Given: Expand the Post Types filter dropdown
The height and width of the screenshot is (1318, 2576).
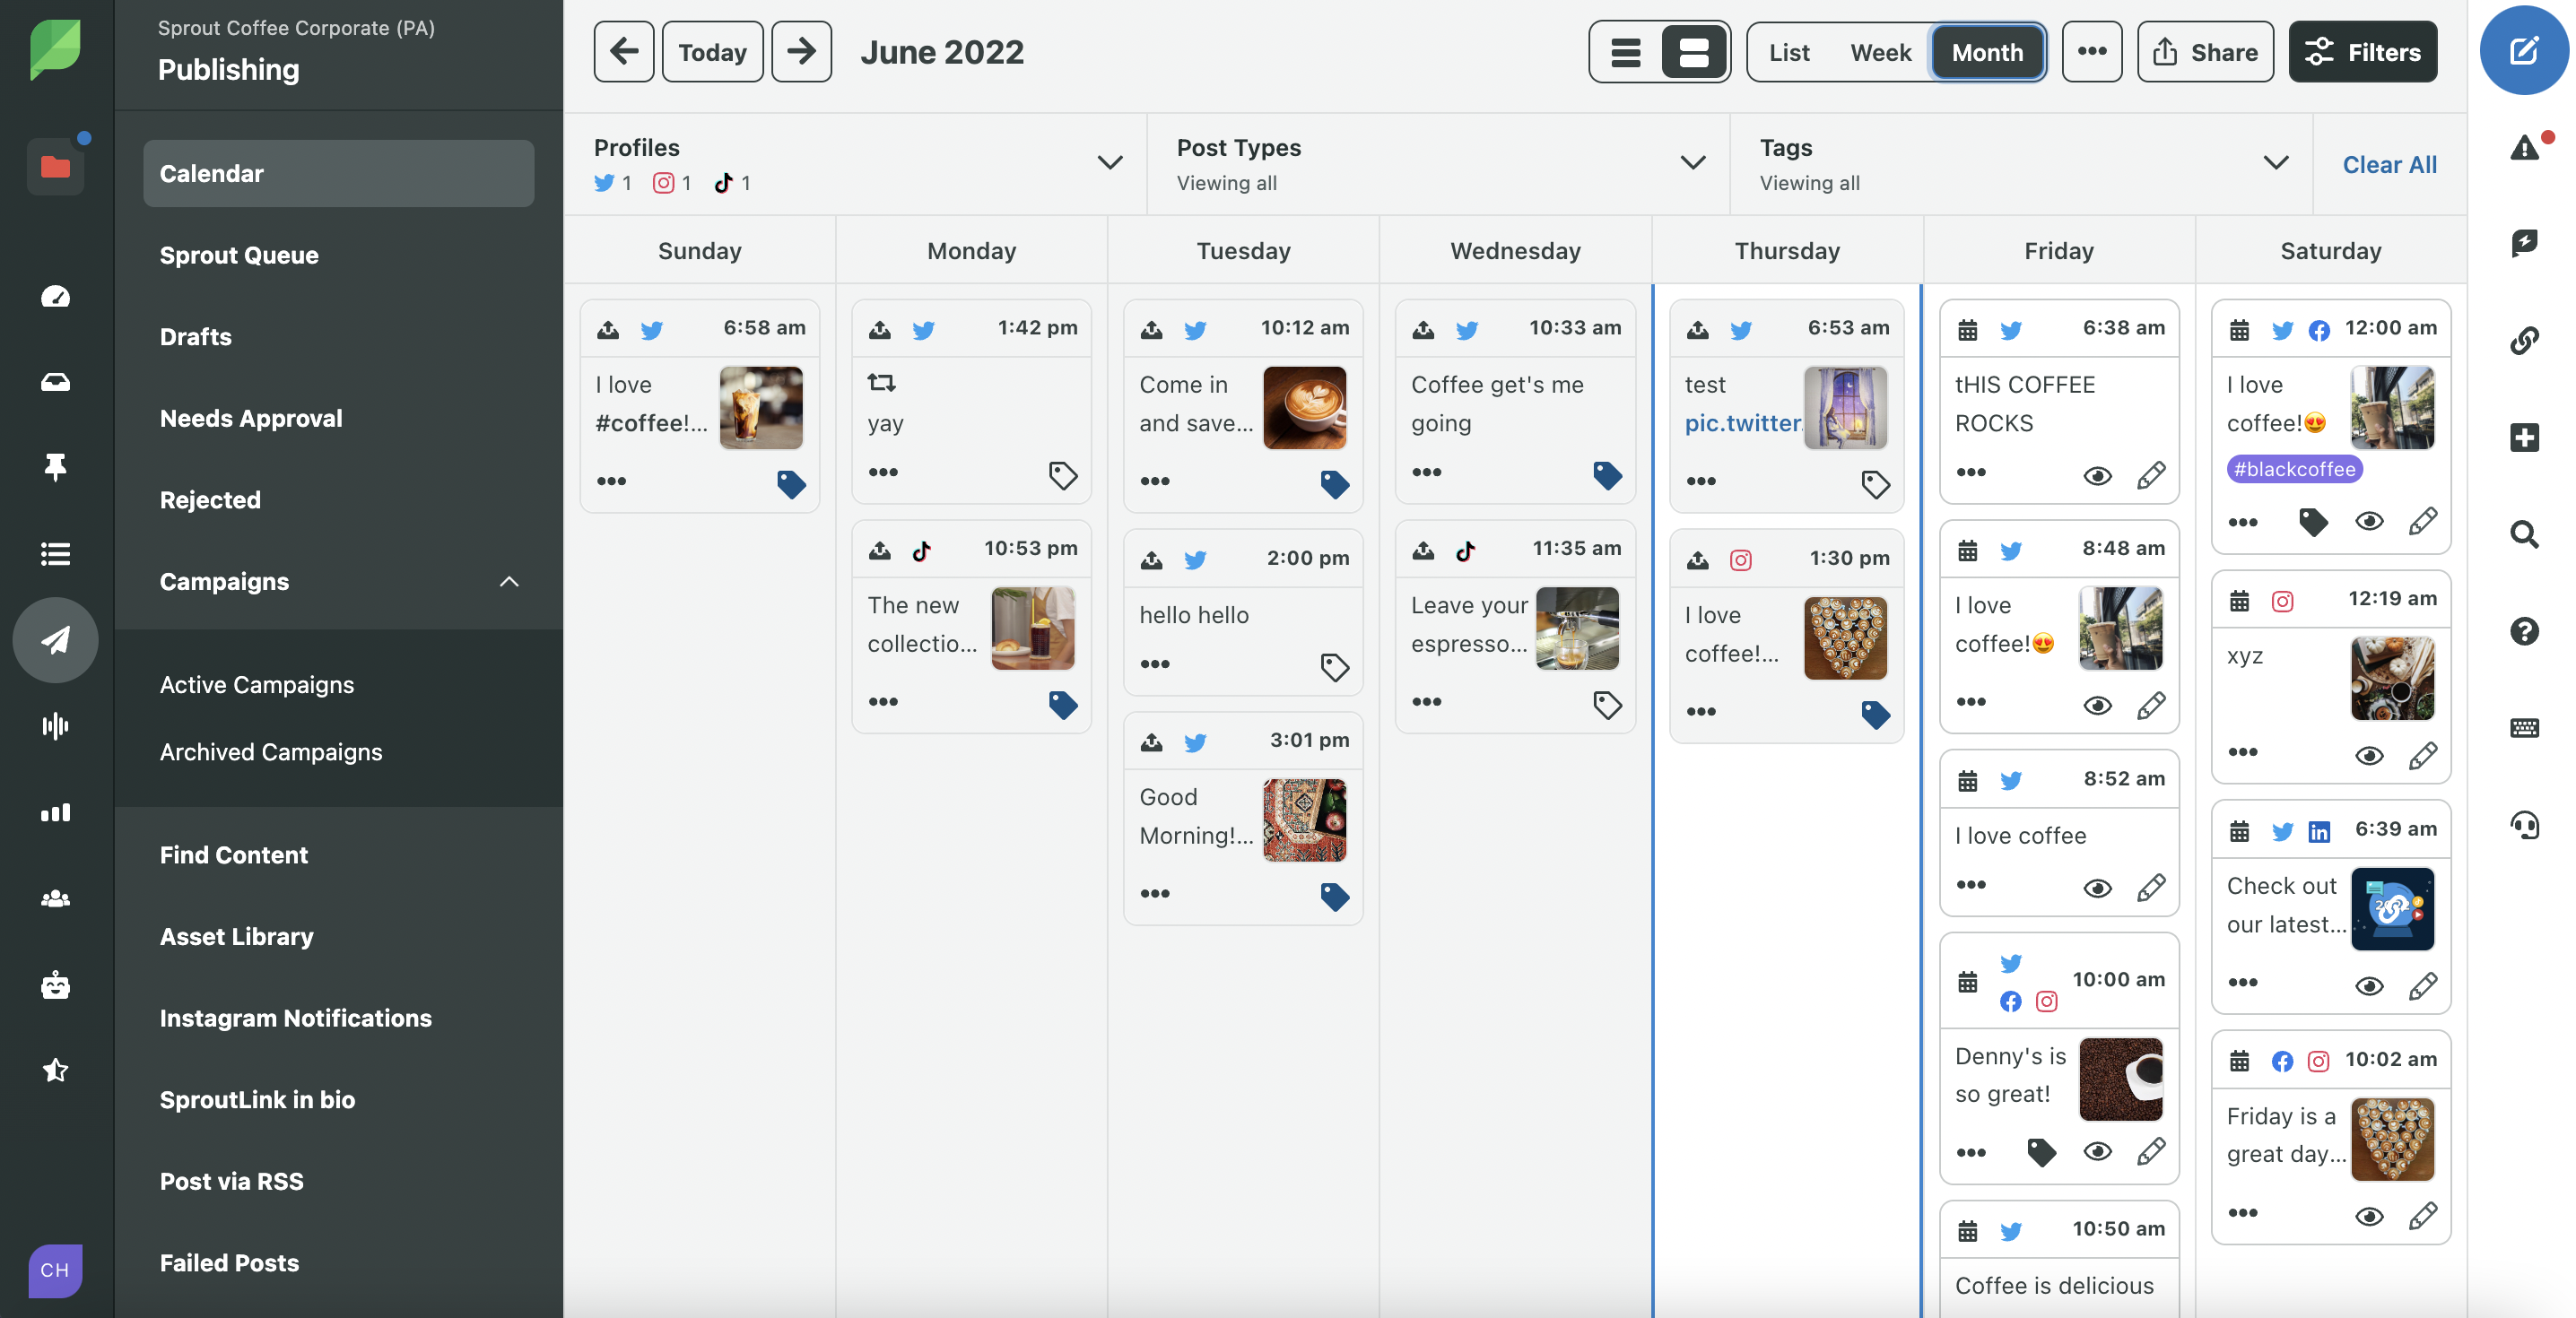Looking at the screenshot, I should click(x=1690, y=163).
